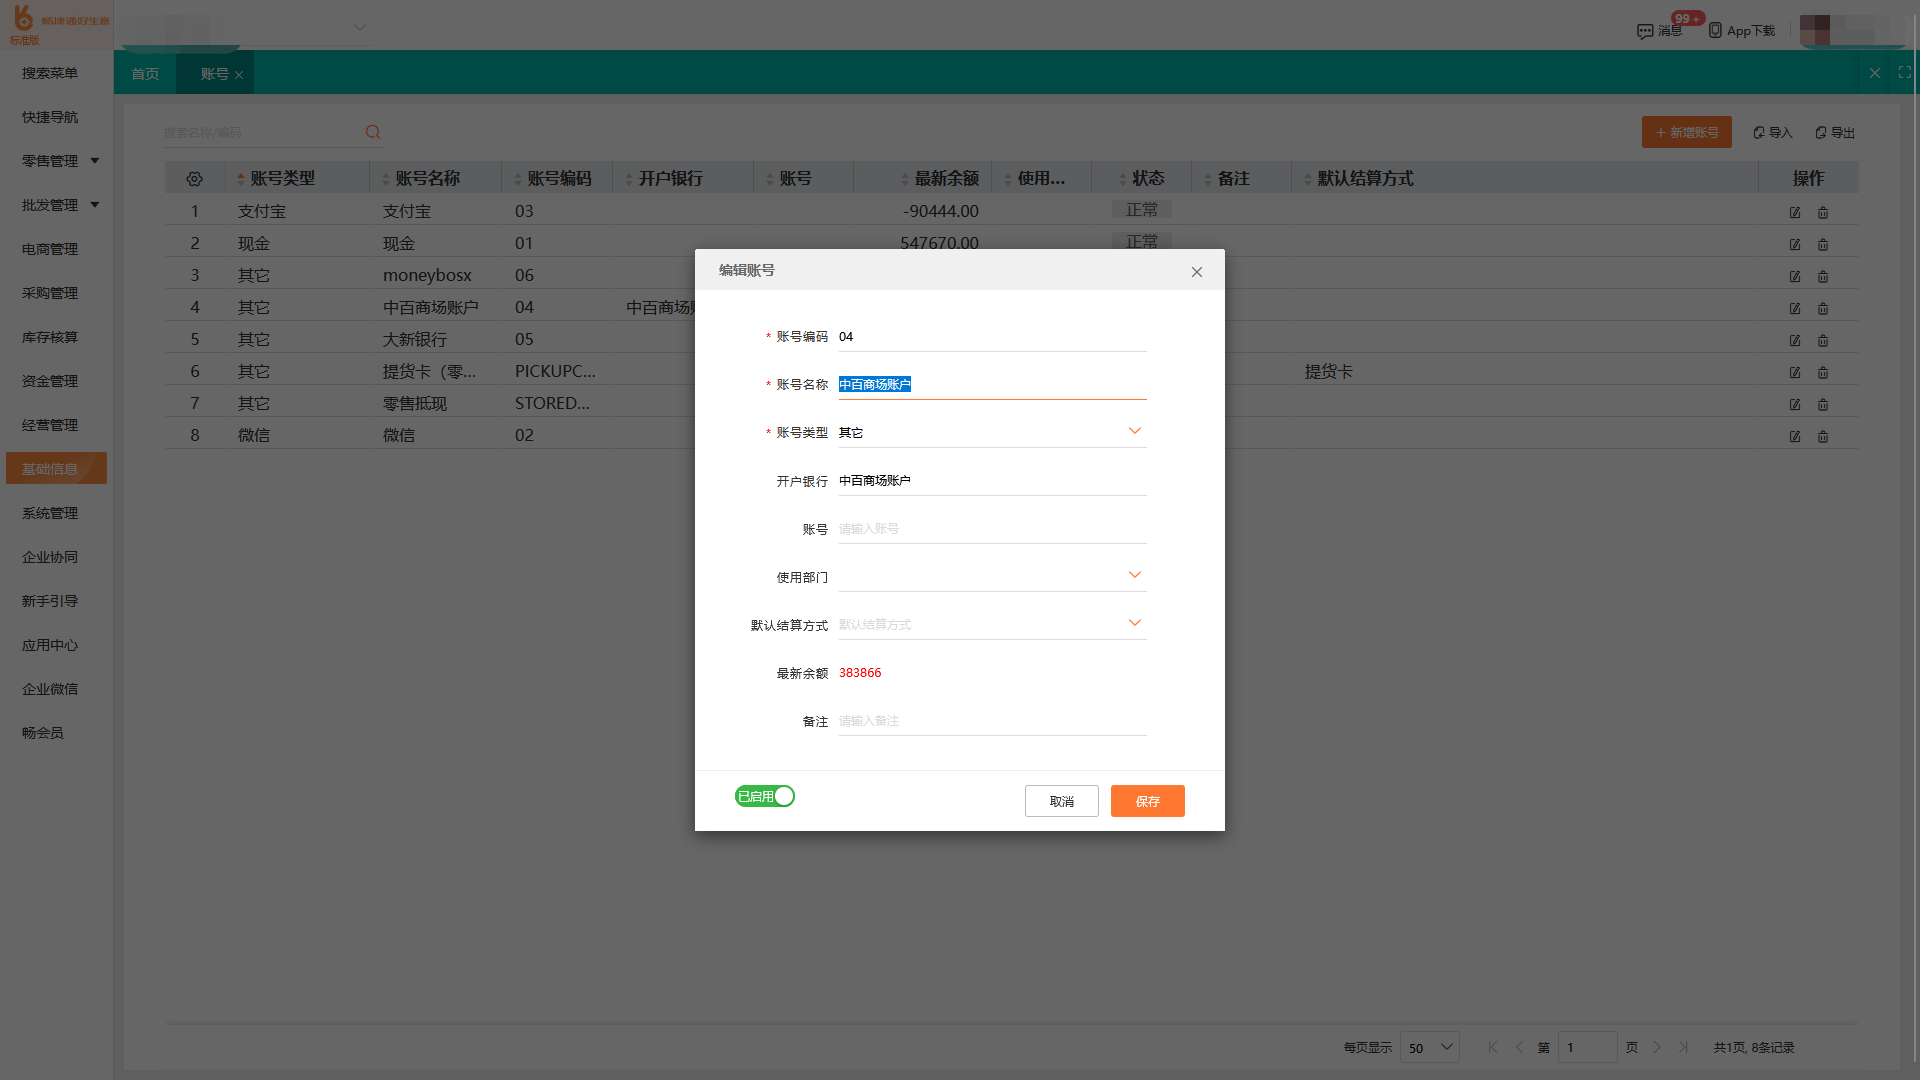Expand the 账号类型 dropdown
This screenshot has width=1920, height=1080.
[x=1134, y=431]
